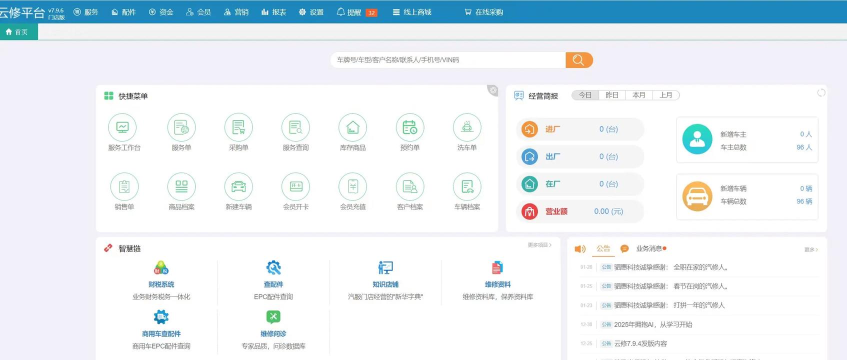
Task: Open the 会员 top menu
Action: (x=198, y=12)
